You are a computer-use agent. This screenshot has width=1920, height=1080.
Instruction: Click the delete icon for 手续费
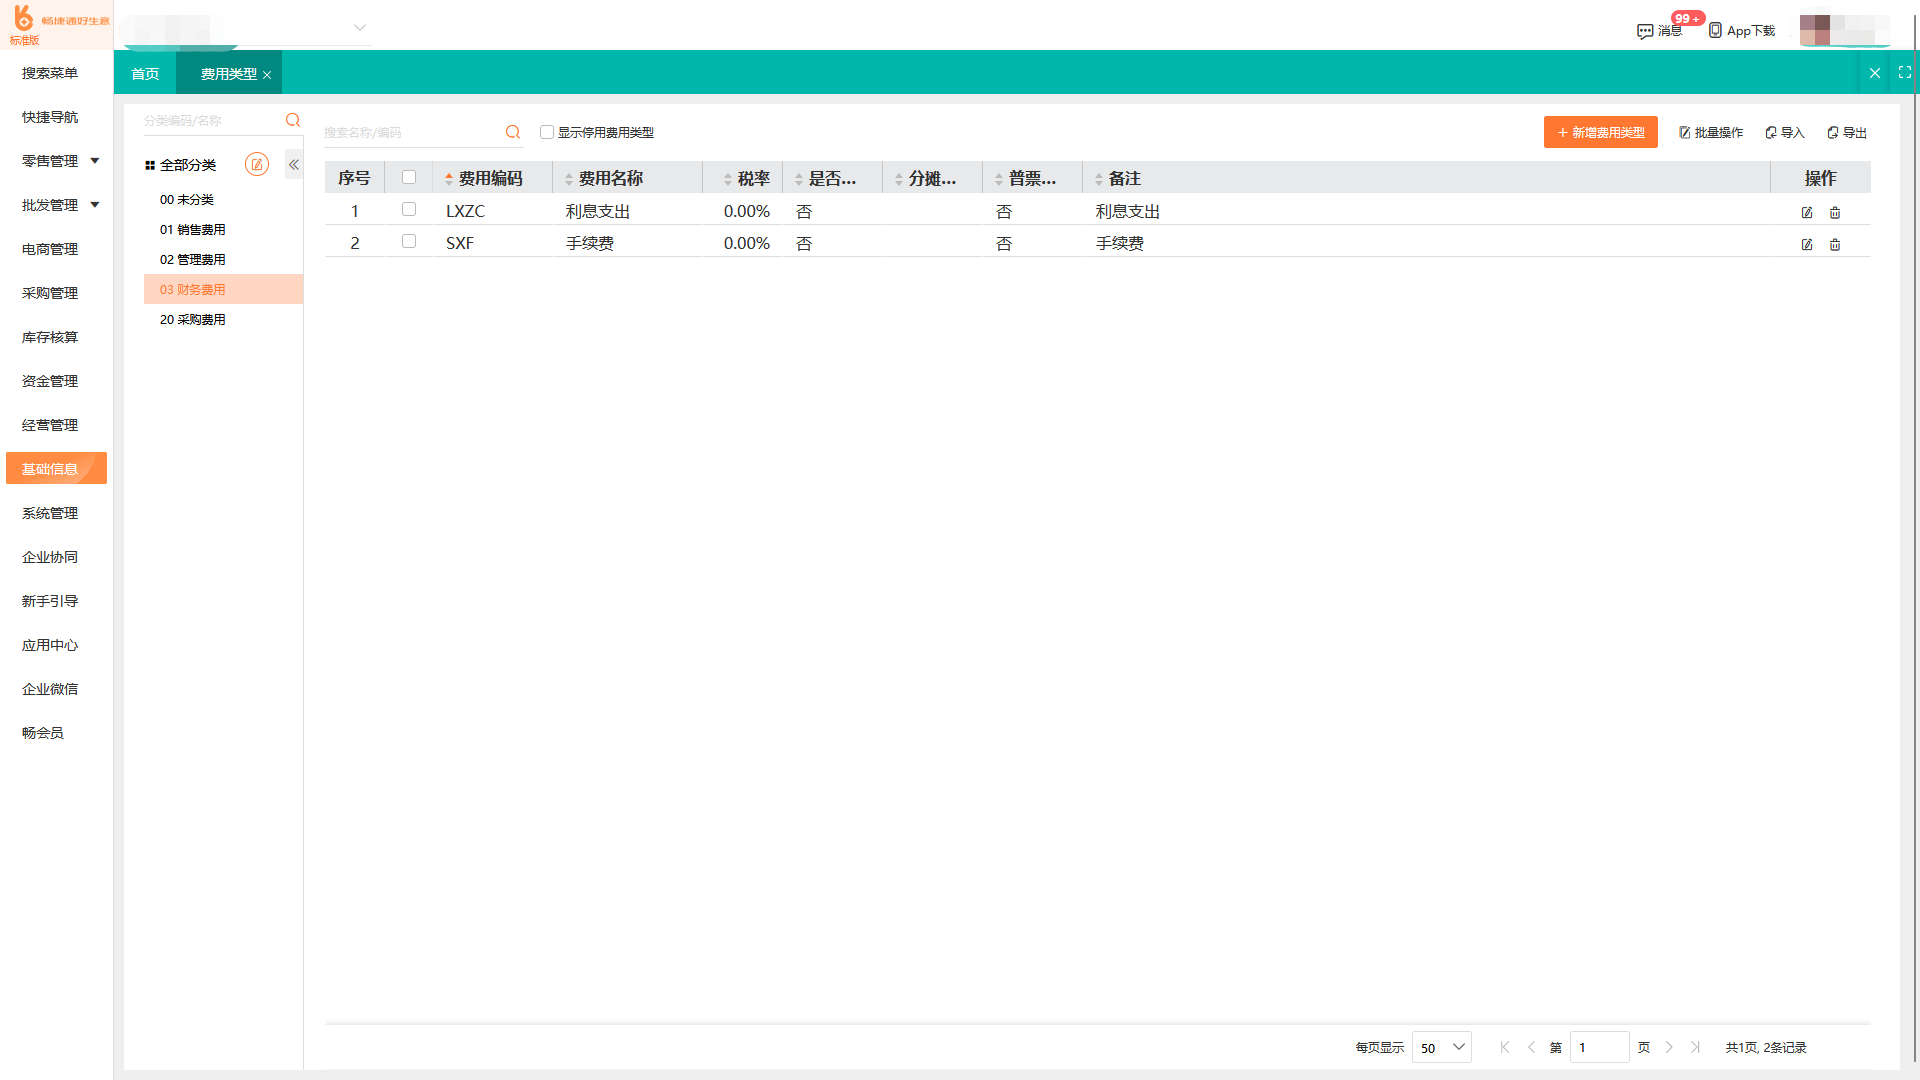coord(1836,244)
